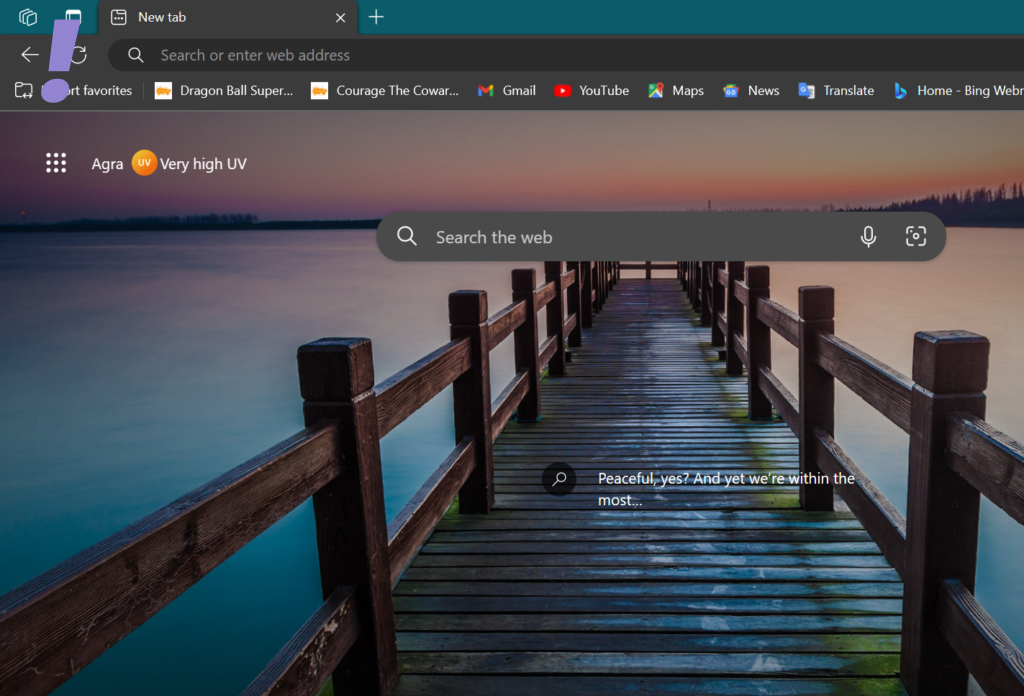Screen dimensions: 1024x696
Task: Open the tab actions menu icon
Action: [73, 17]
